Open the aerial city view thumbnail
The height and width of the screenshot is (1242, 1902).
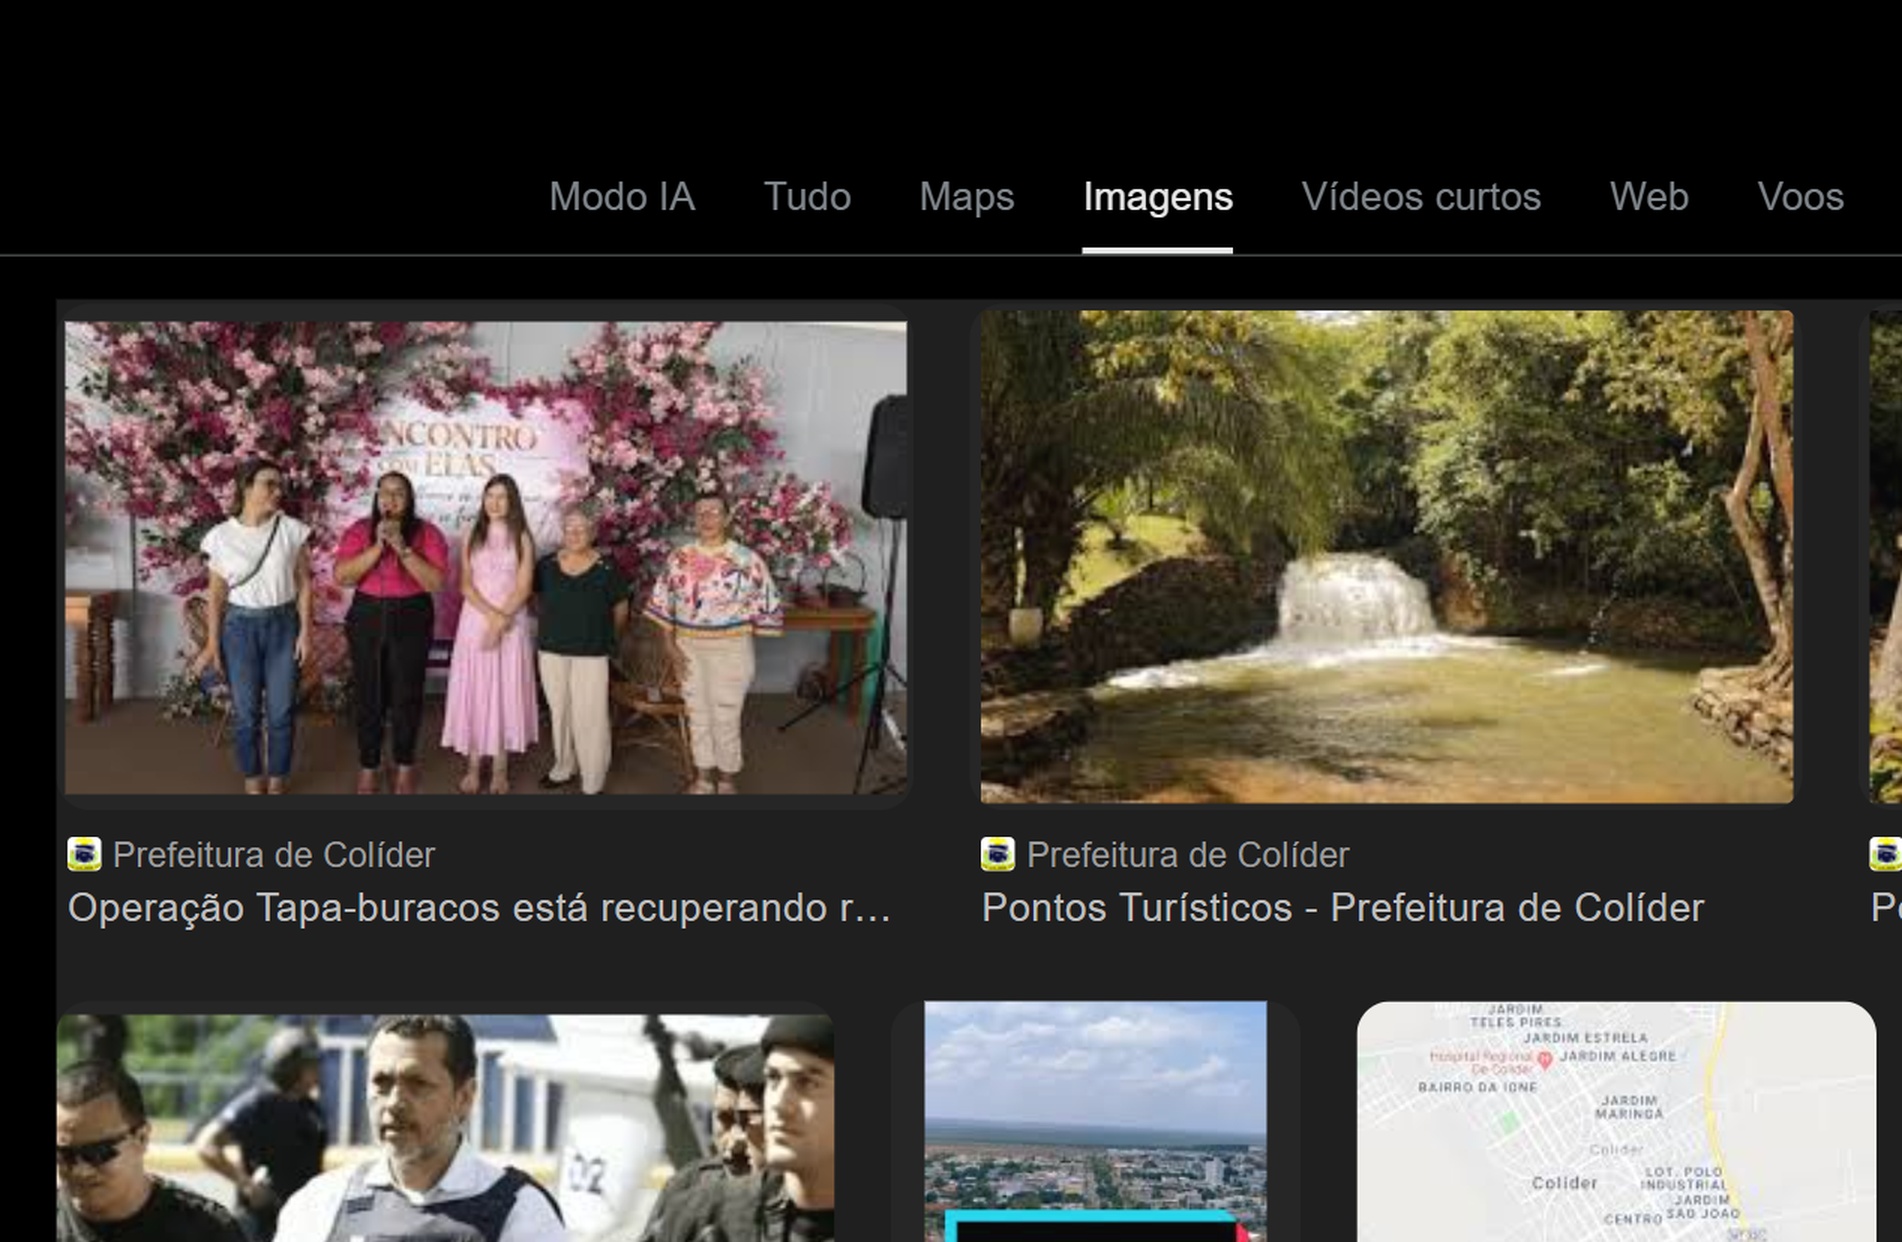[1095, 1120]
